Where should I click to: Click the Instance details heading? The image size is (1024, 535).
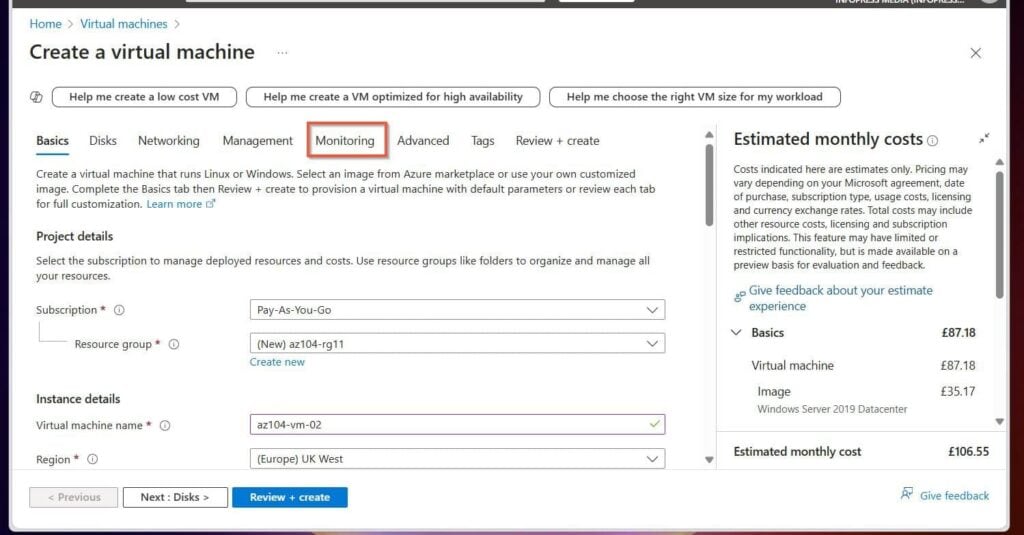[x=78, y=398]
